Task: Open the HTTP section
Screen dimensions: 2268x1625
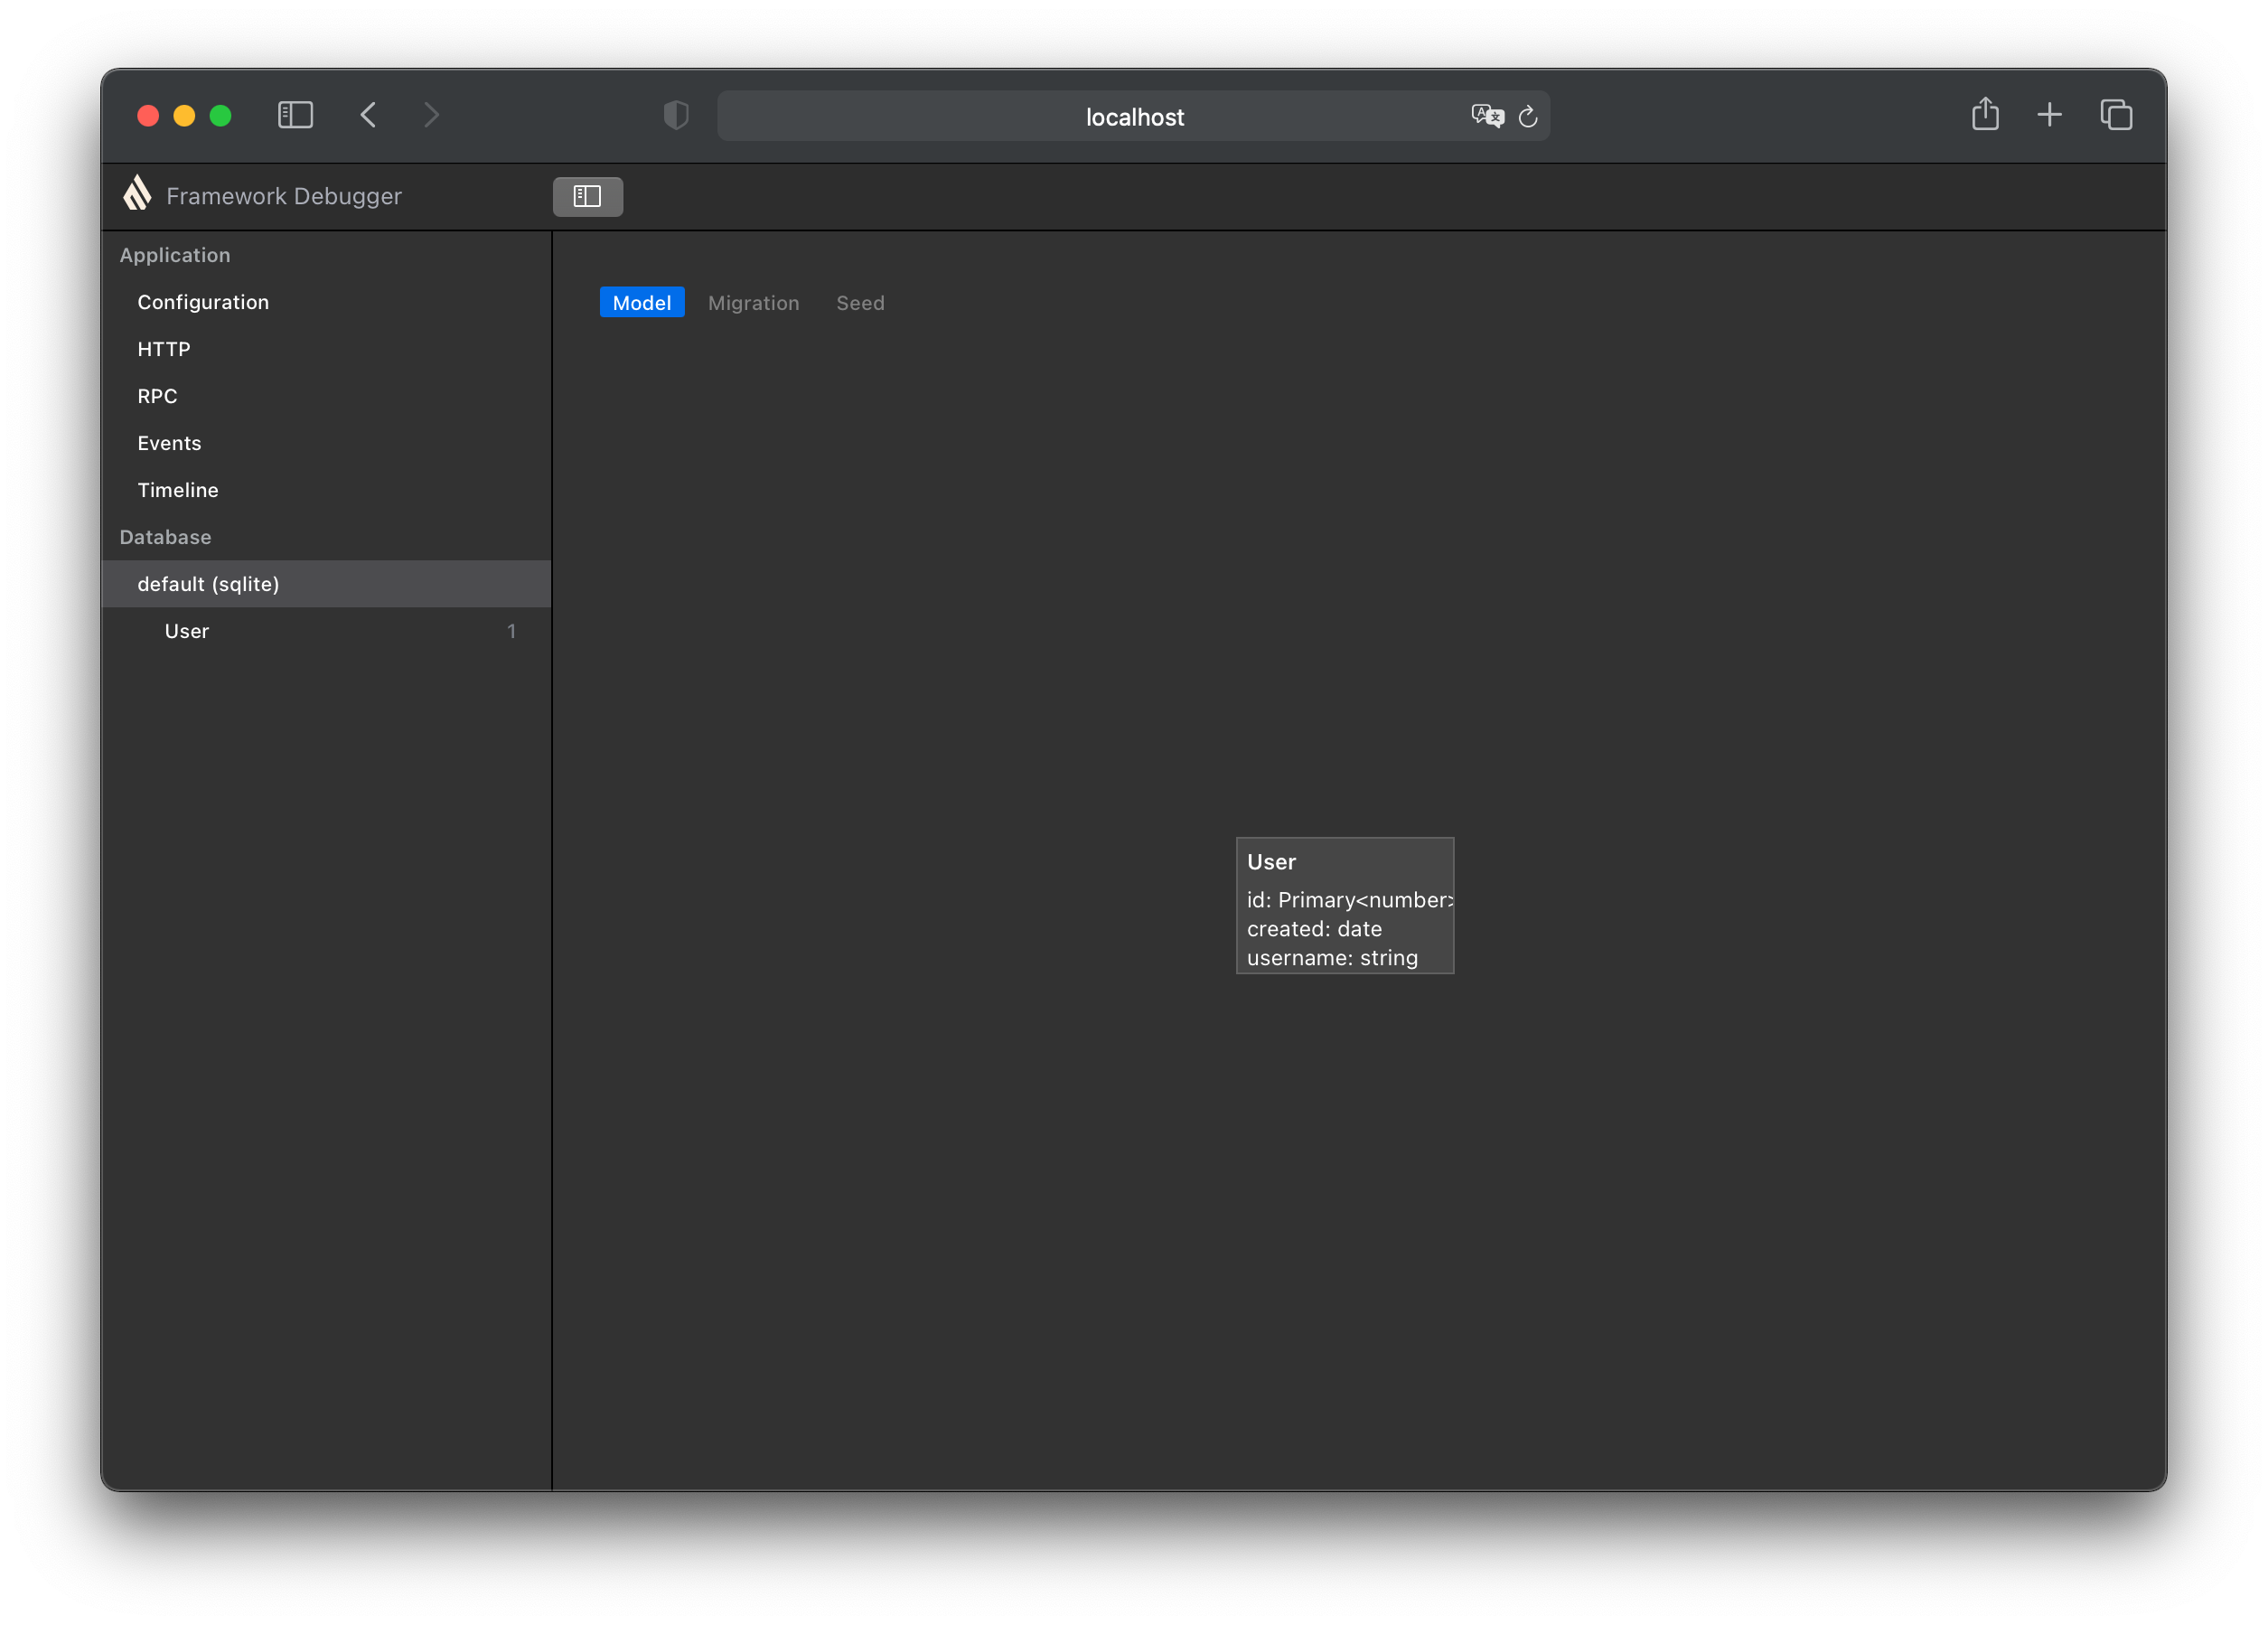Action: (164, 349)
